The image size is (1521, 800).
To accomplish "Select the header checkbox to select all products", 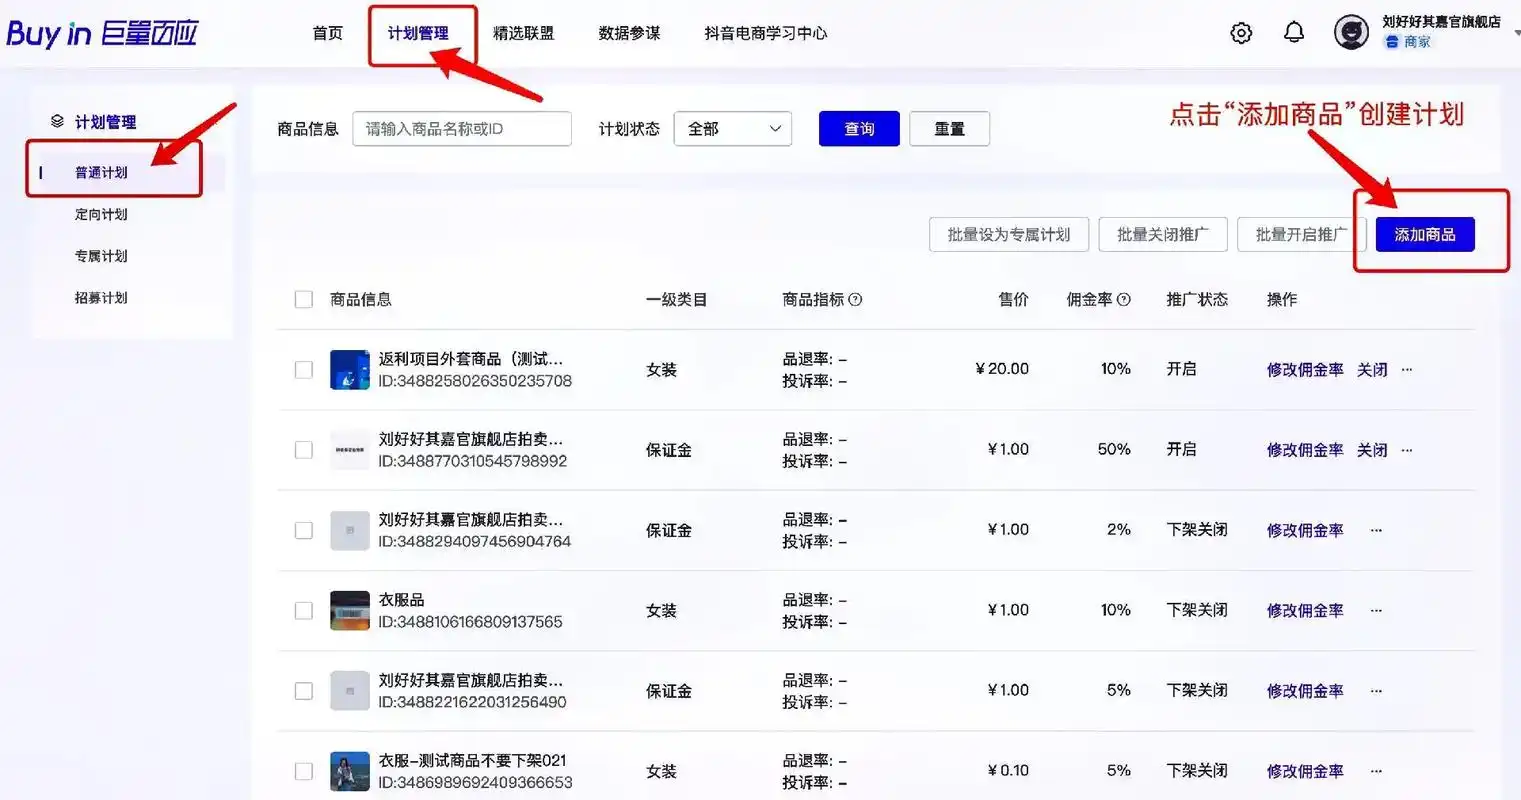I will 303,299.
